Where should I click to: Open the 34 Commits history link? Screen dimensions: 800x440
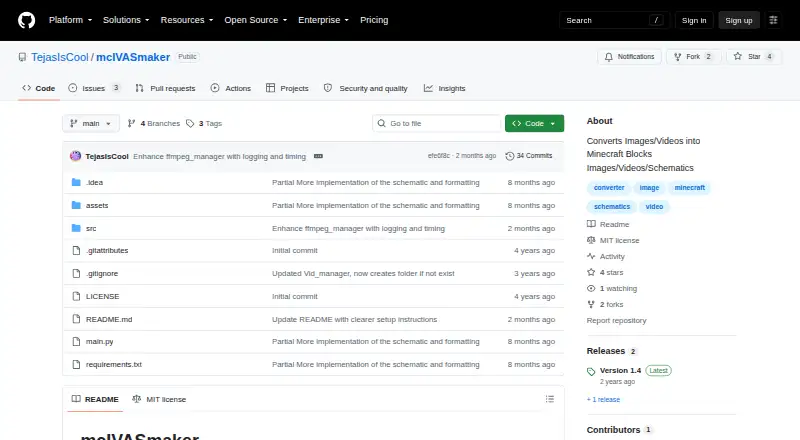(529, 156)
